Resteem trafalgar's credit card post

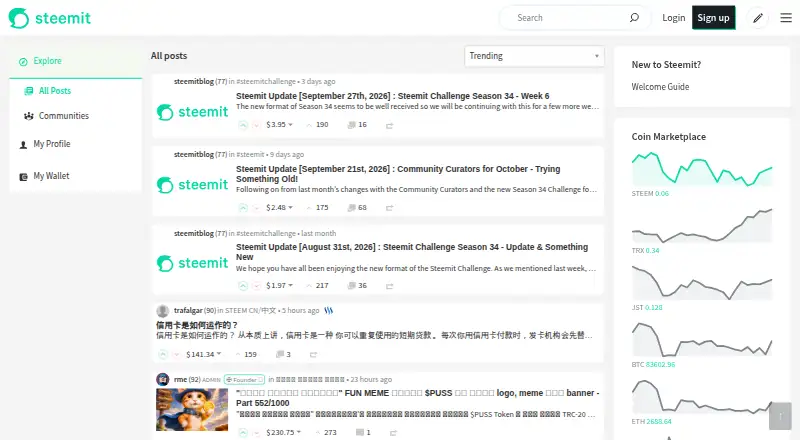[313, 354]
